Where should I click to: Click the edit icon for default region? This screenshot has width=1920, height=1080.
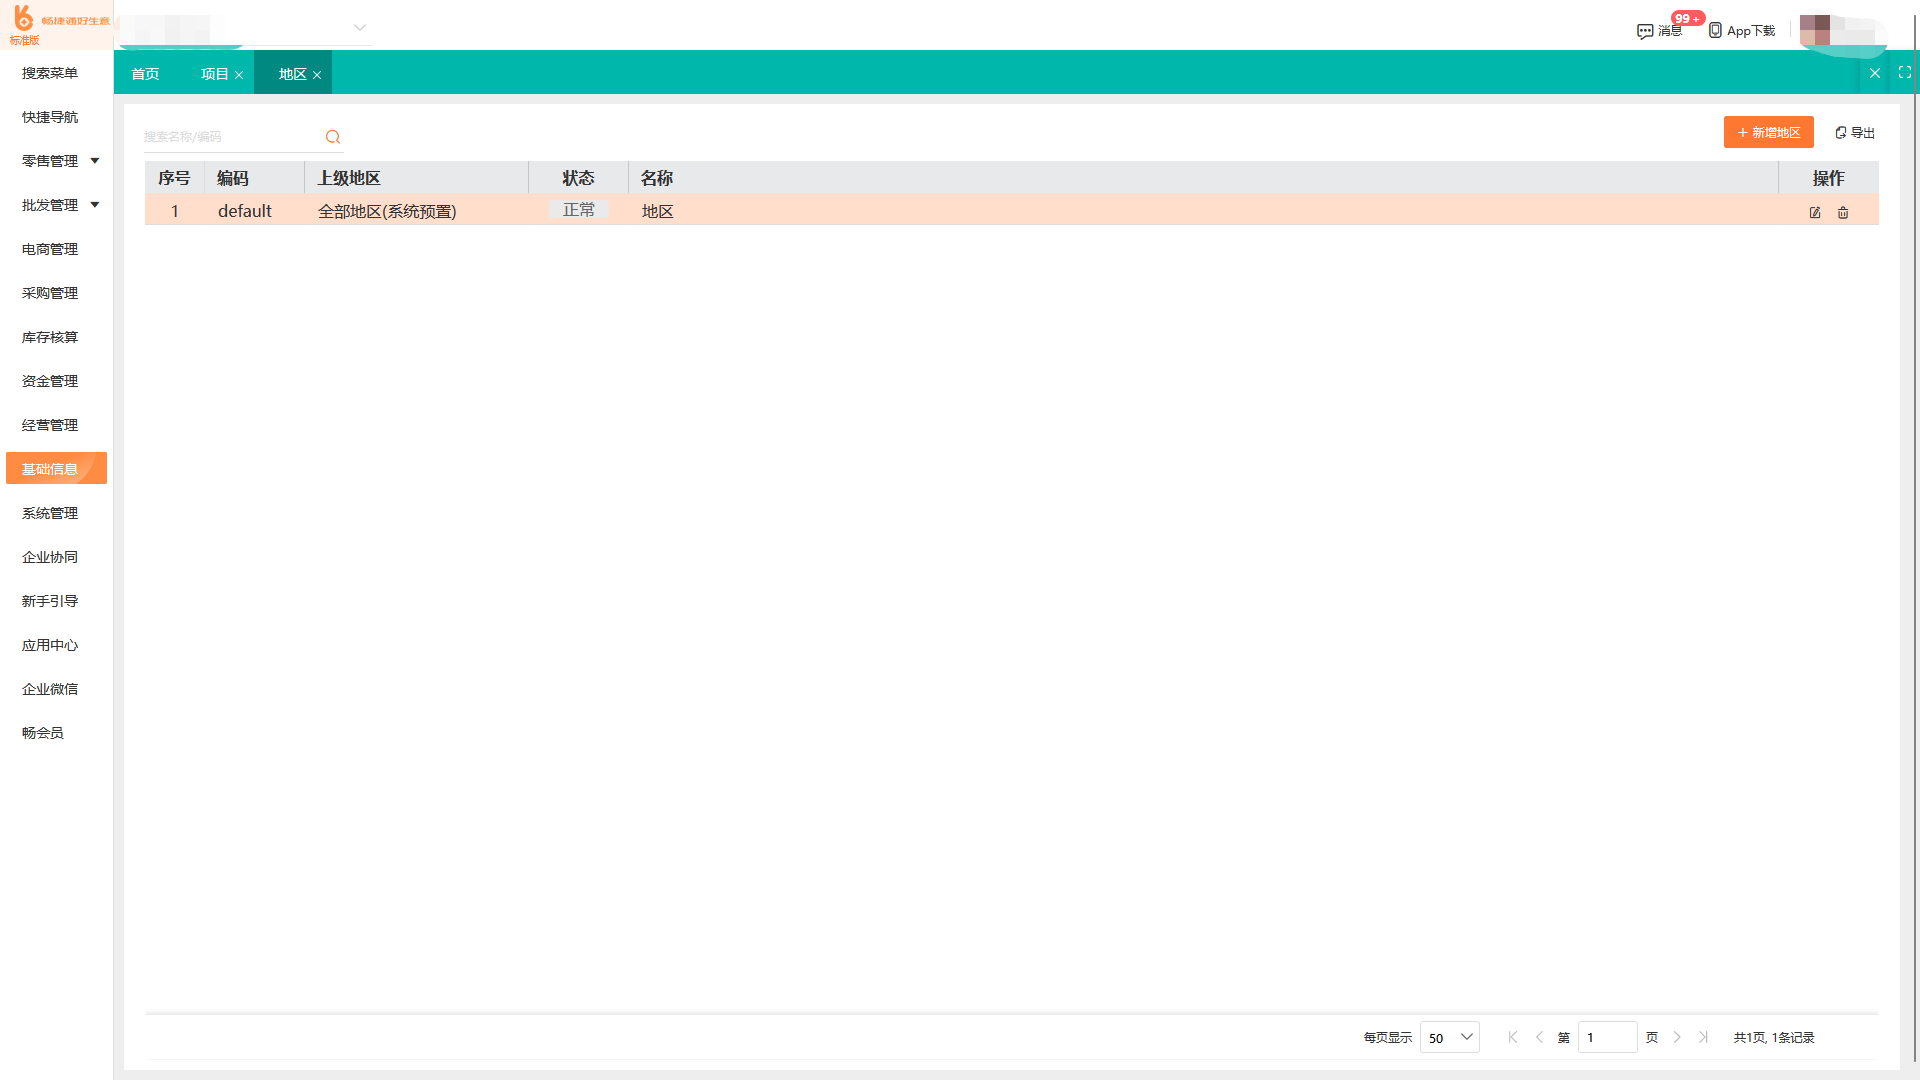[1815, 211]
